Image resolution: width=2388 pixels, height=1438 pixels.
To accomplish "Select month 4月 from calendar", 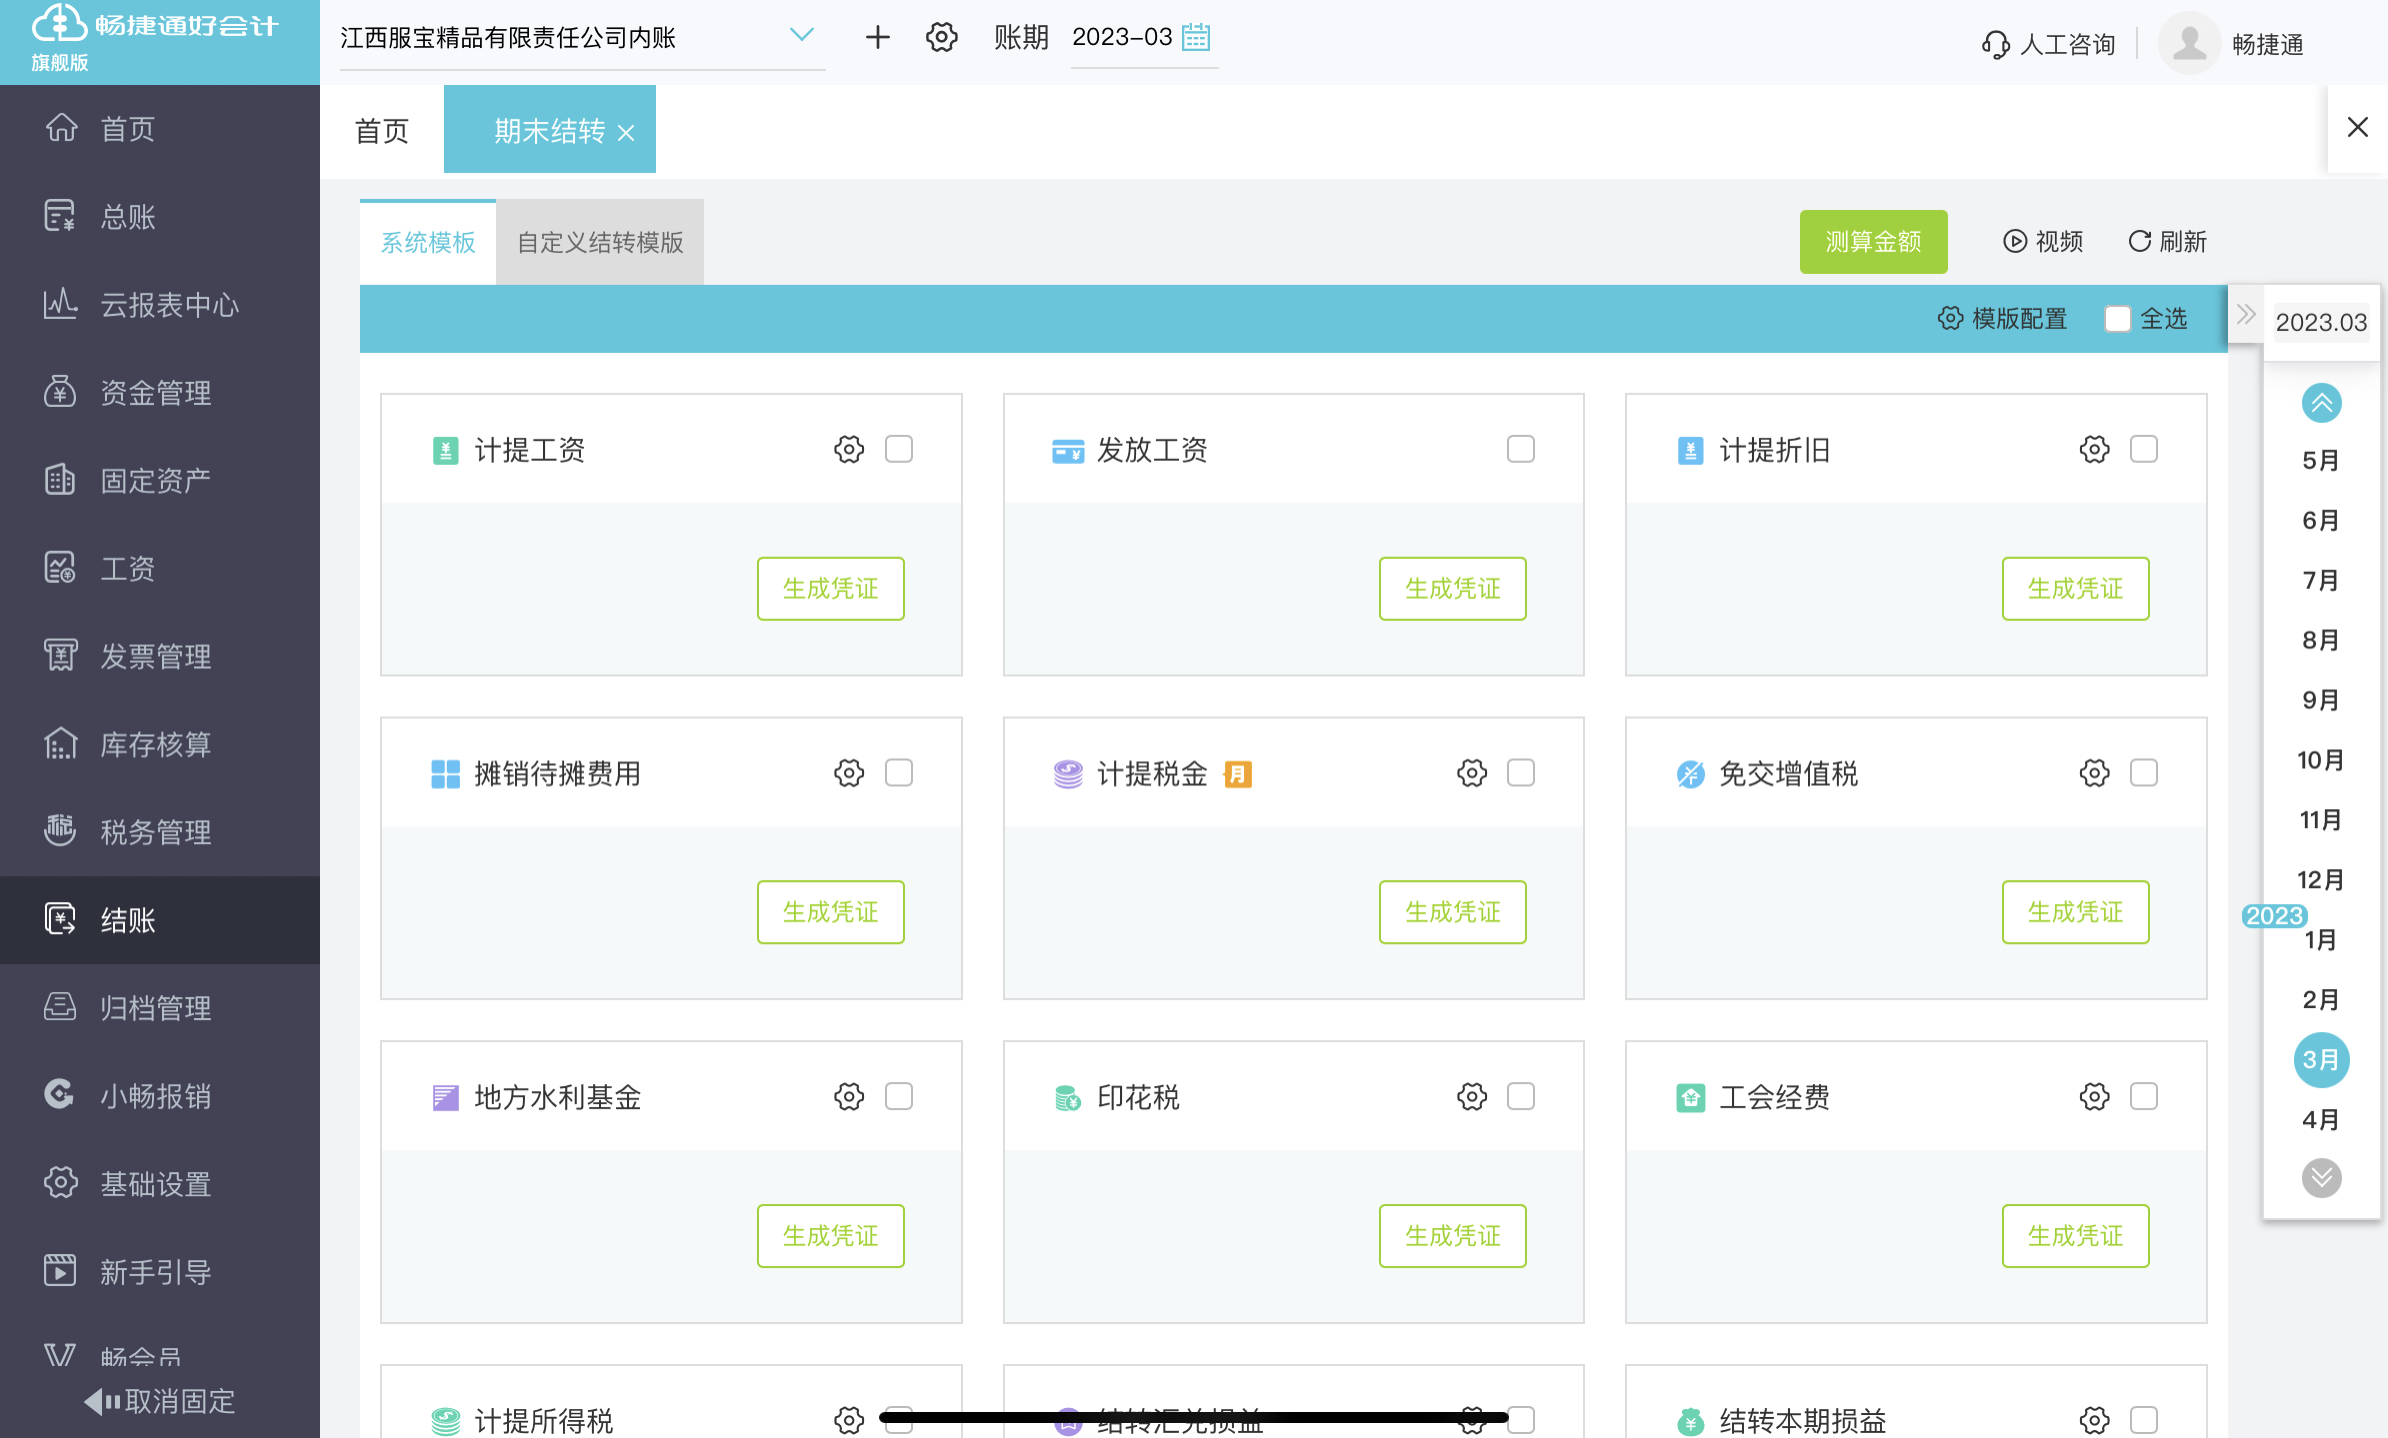I will coord(2318,1119).
